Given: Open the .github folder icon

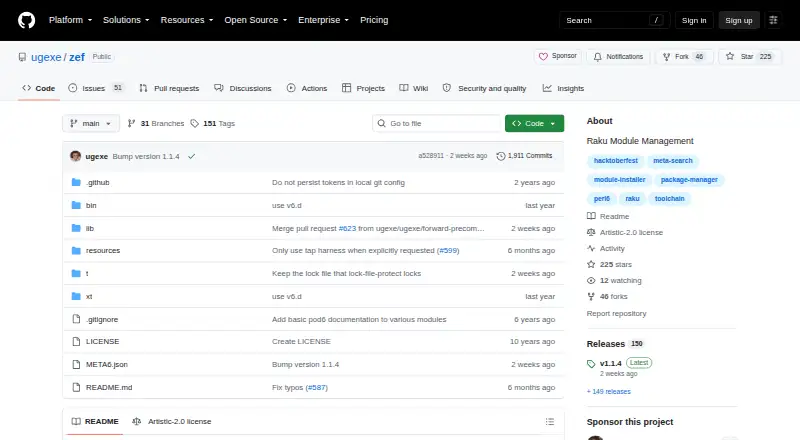Looking at the screenshot, I should click(x=76, y=182).
